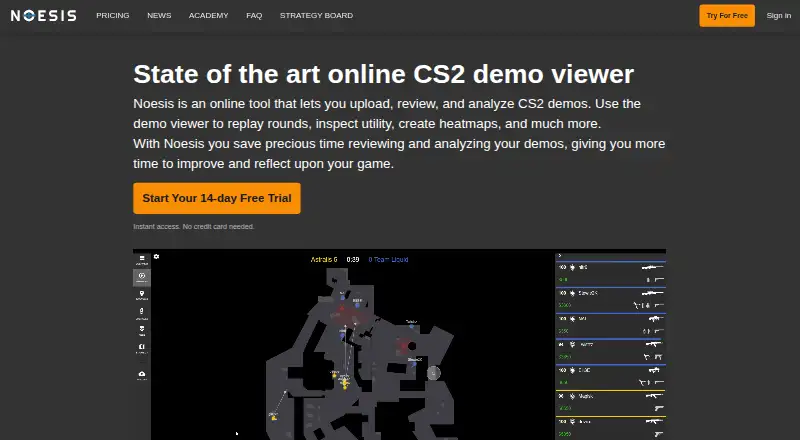This screenshot has width=800, height=440.
Task: Select the Magisk player row
Action: click(x=610, y=402)
